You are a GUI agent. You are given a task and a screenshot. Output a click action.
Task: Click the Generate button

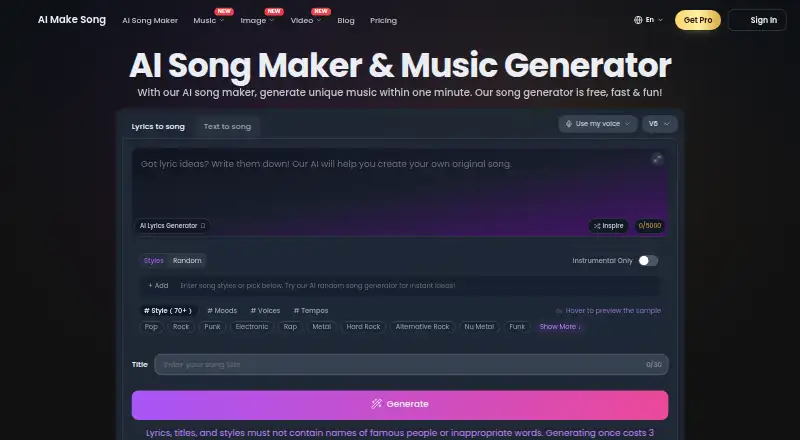click(400, 405)
